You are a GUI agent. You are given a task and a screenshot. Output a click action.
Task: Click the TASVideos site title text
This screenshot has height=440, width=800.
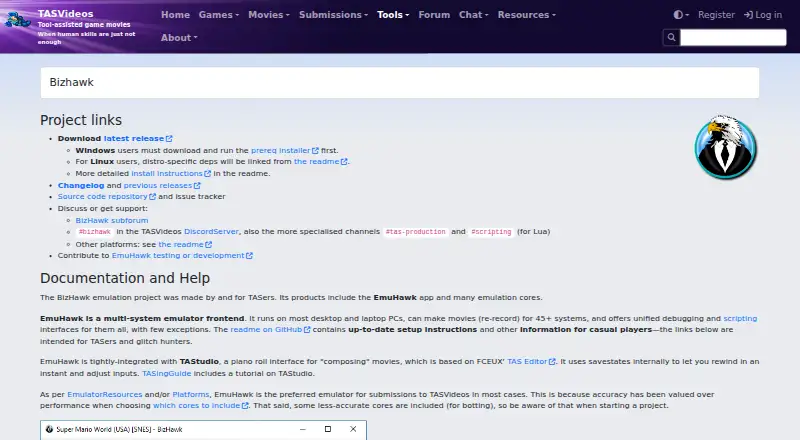(65, 14)
